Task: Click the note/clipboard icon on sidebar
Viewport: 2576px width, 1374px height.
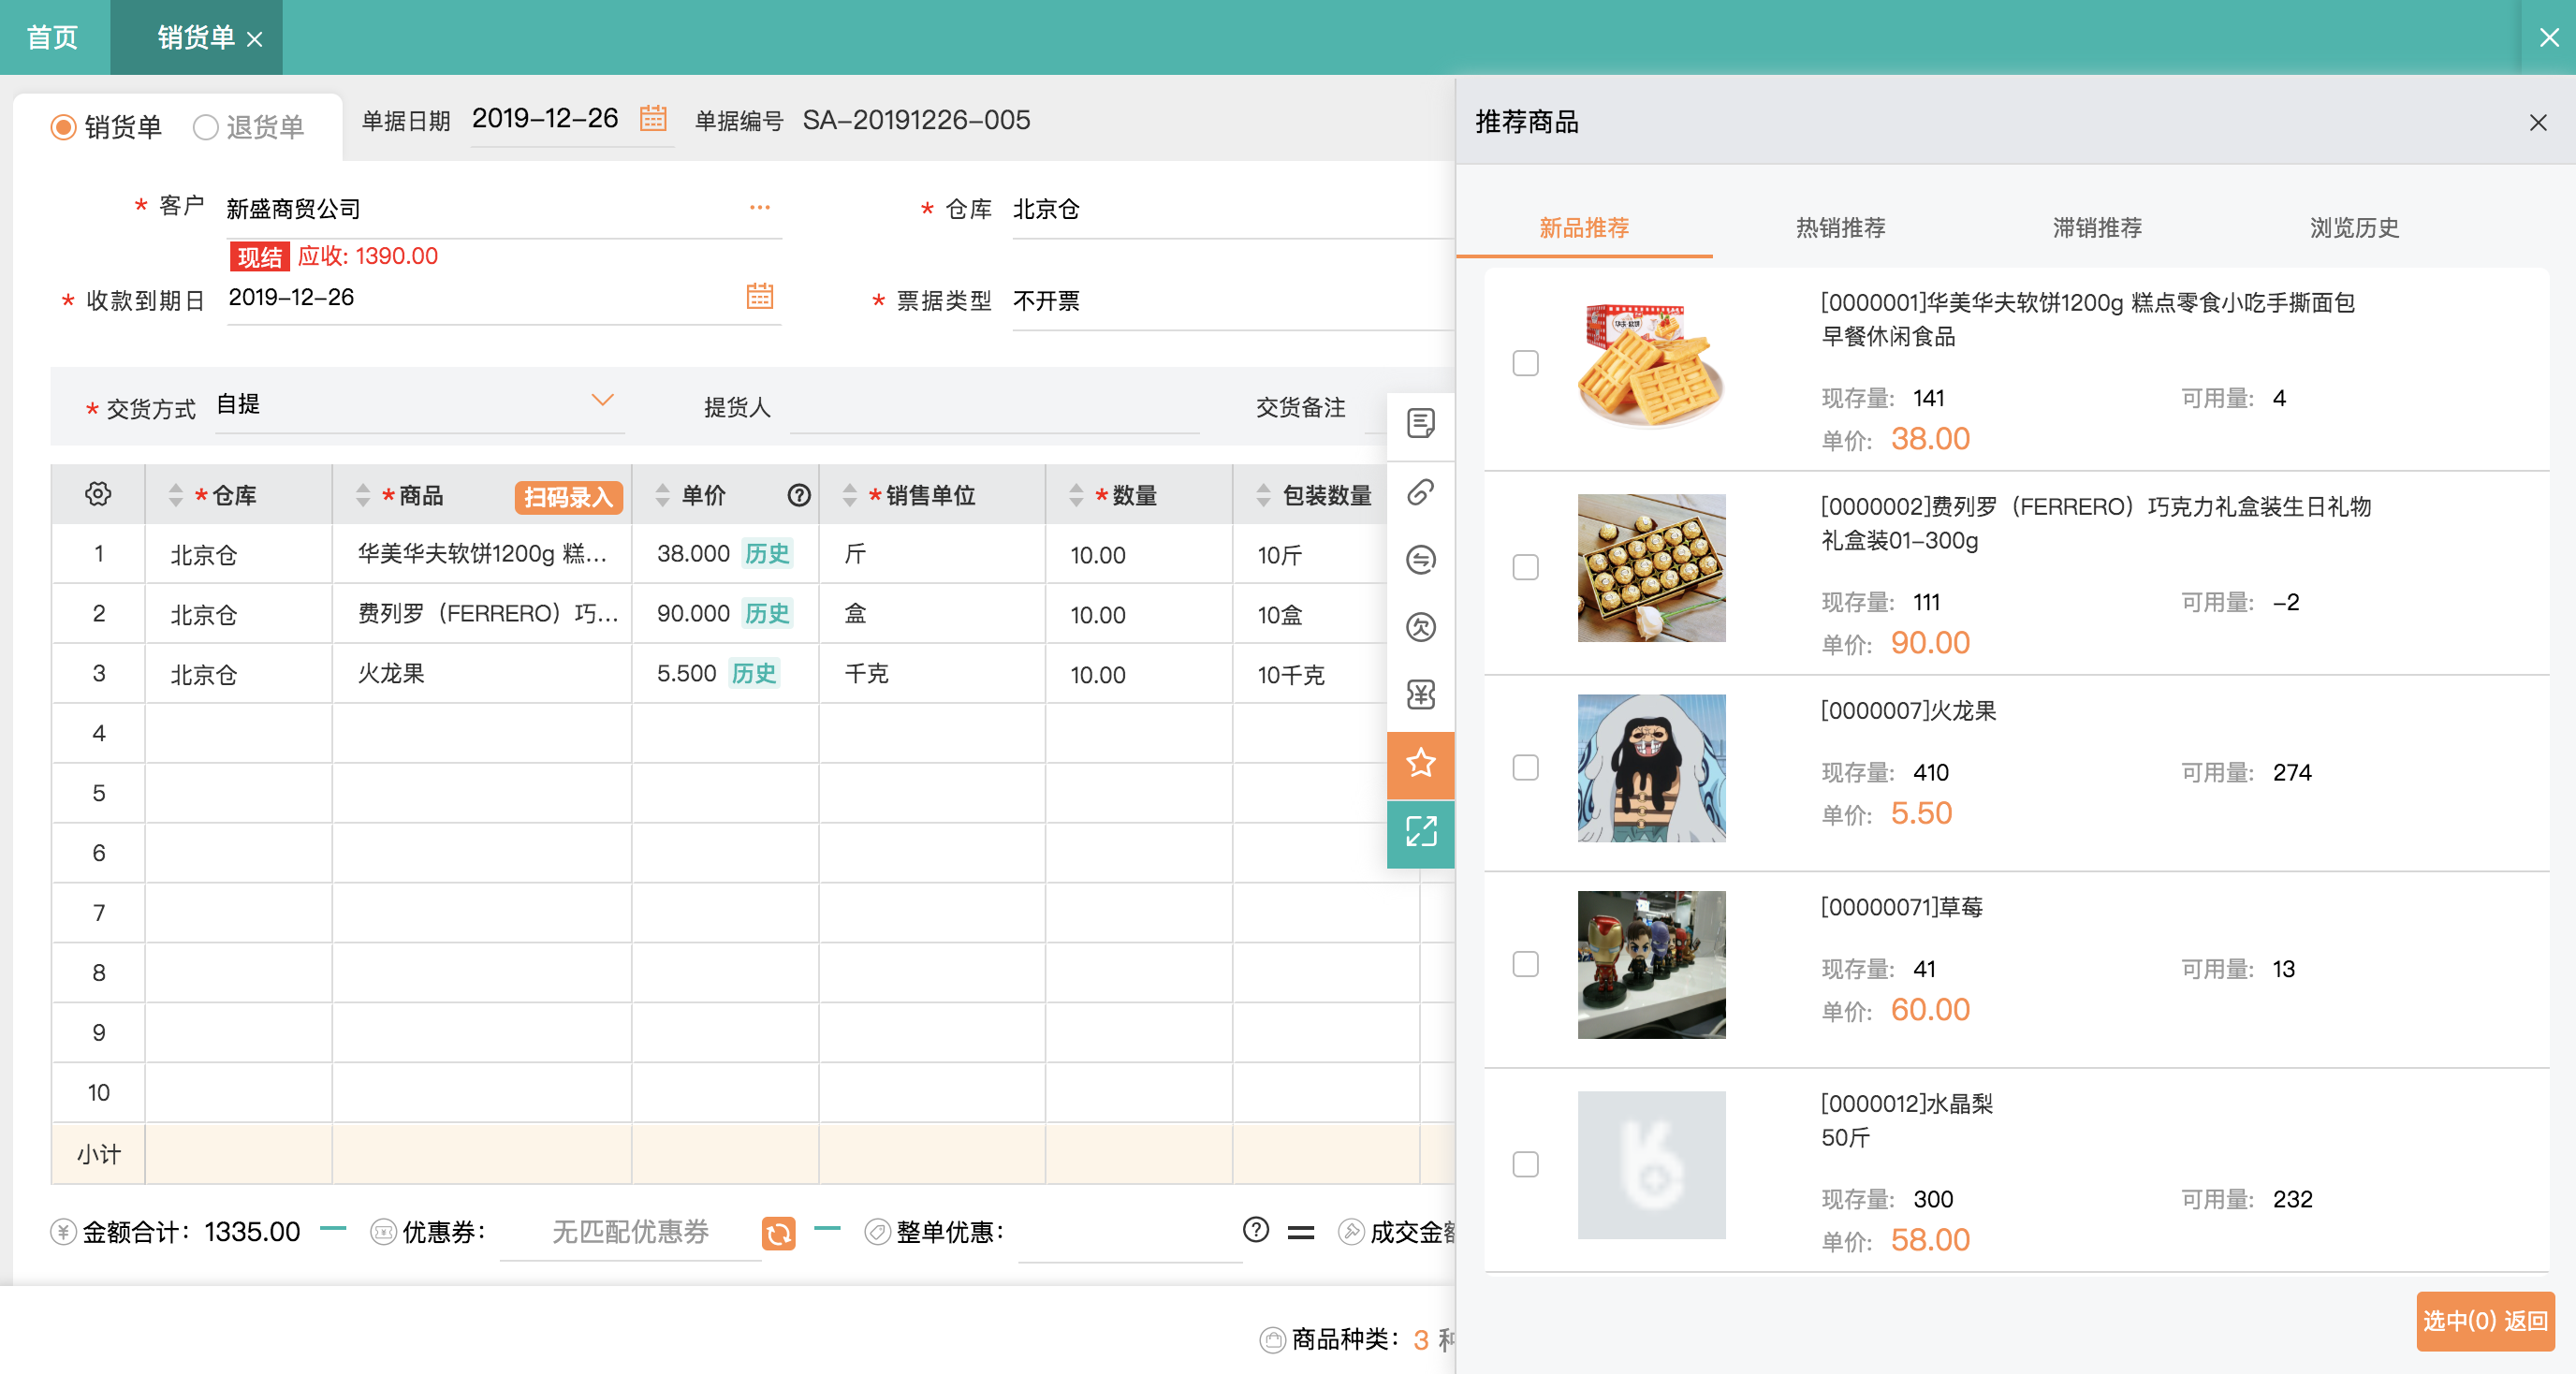Action: pyautogui.click(x=1425, y=420)
